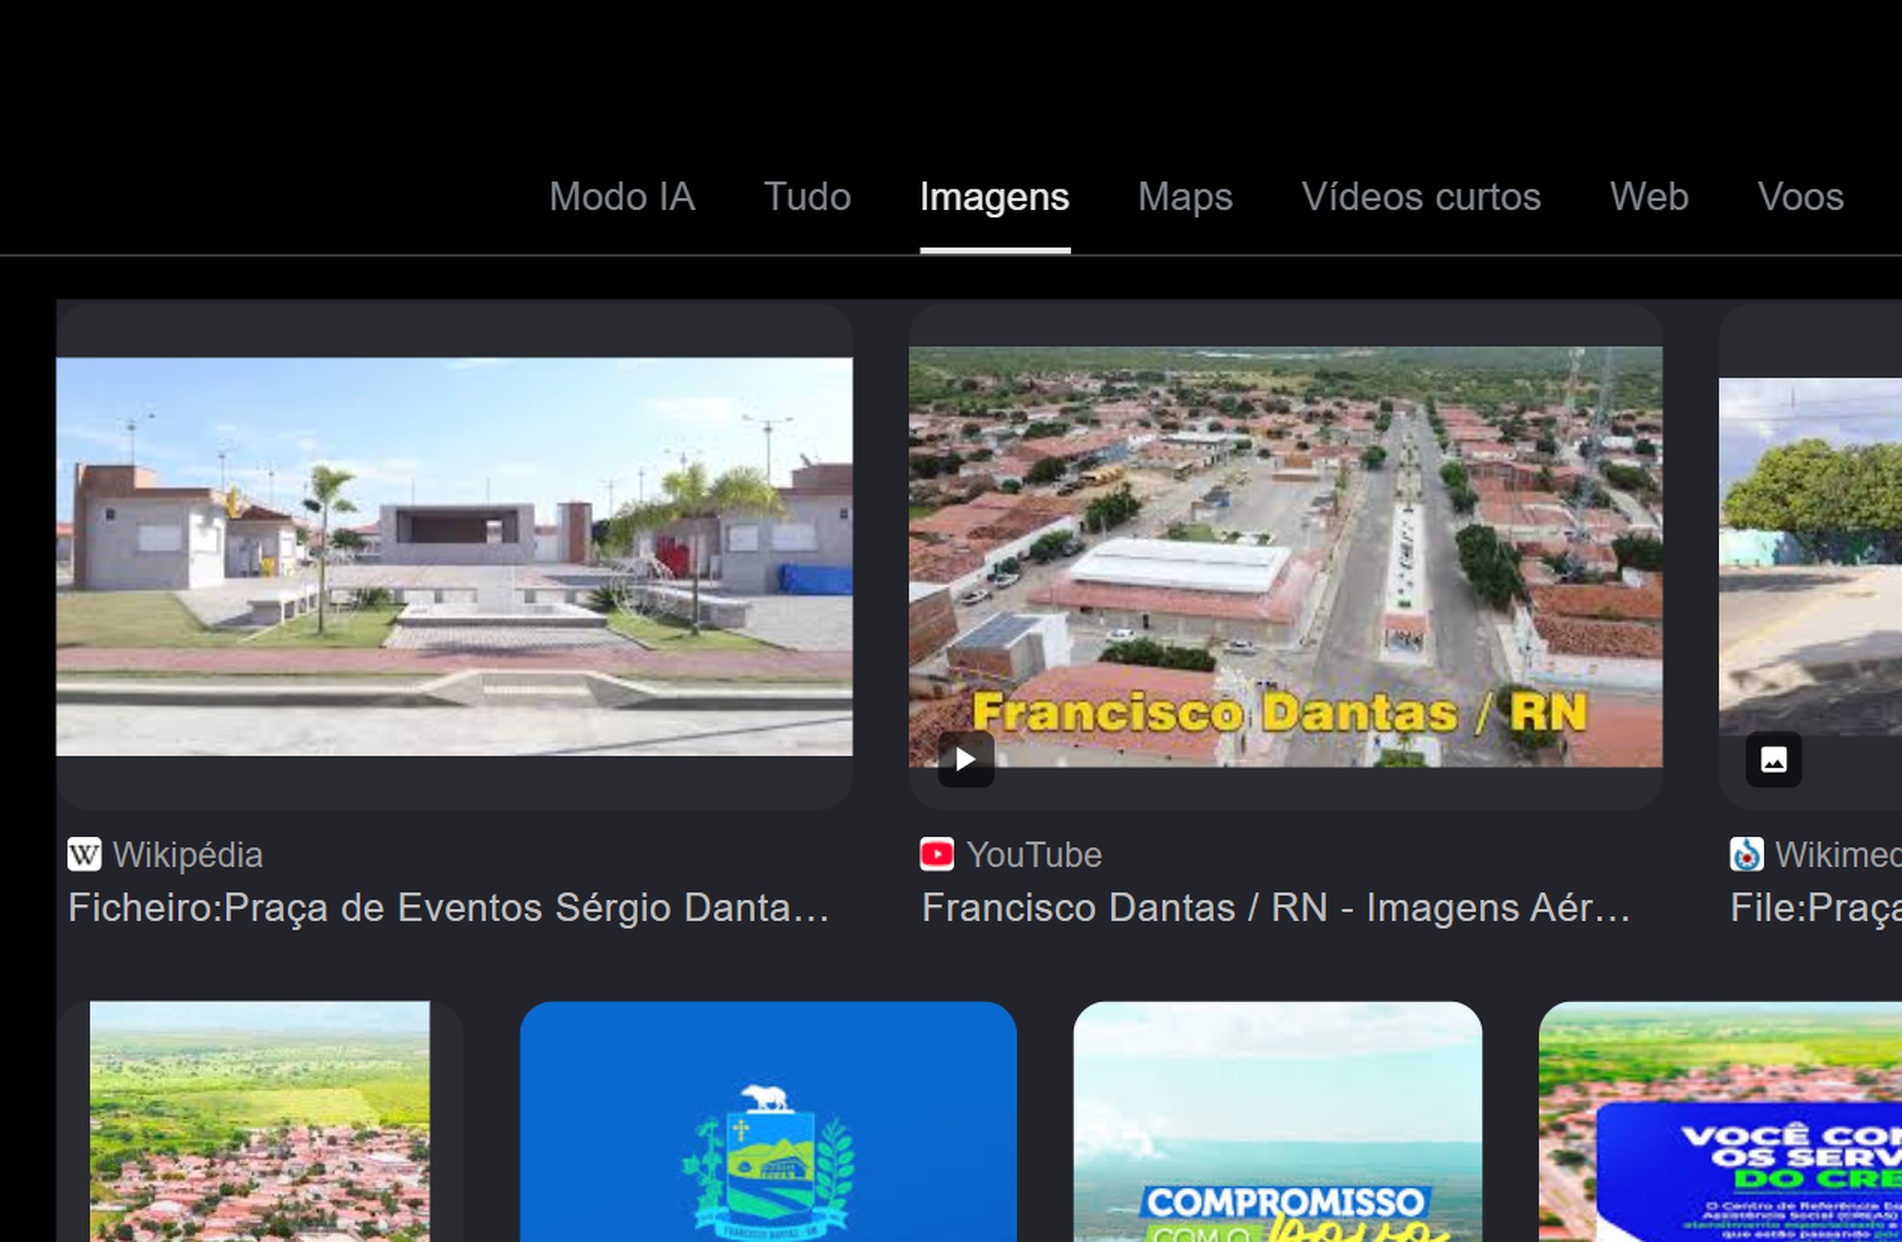Switch to the Modo IA tab
Viewport: 1902px width, 1242px height.
click(x=621, y=197)
